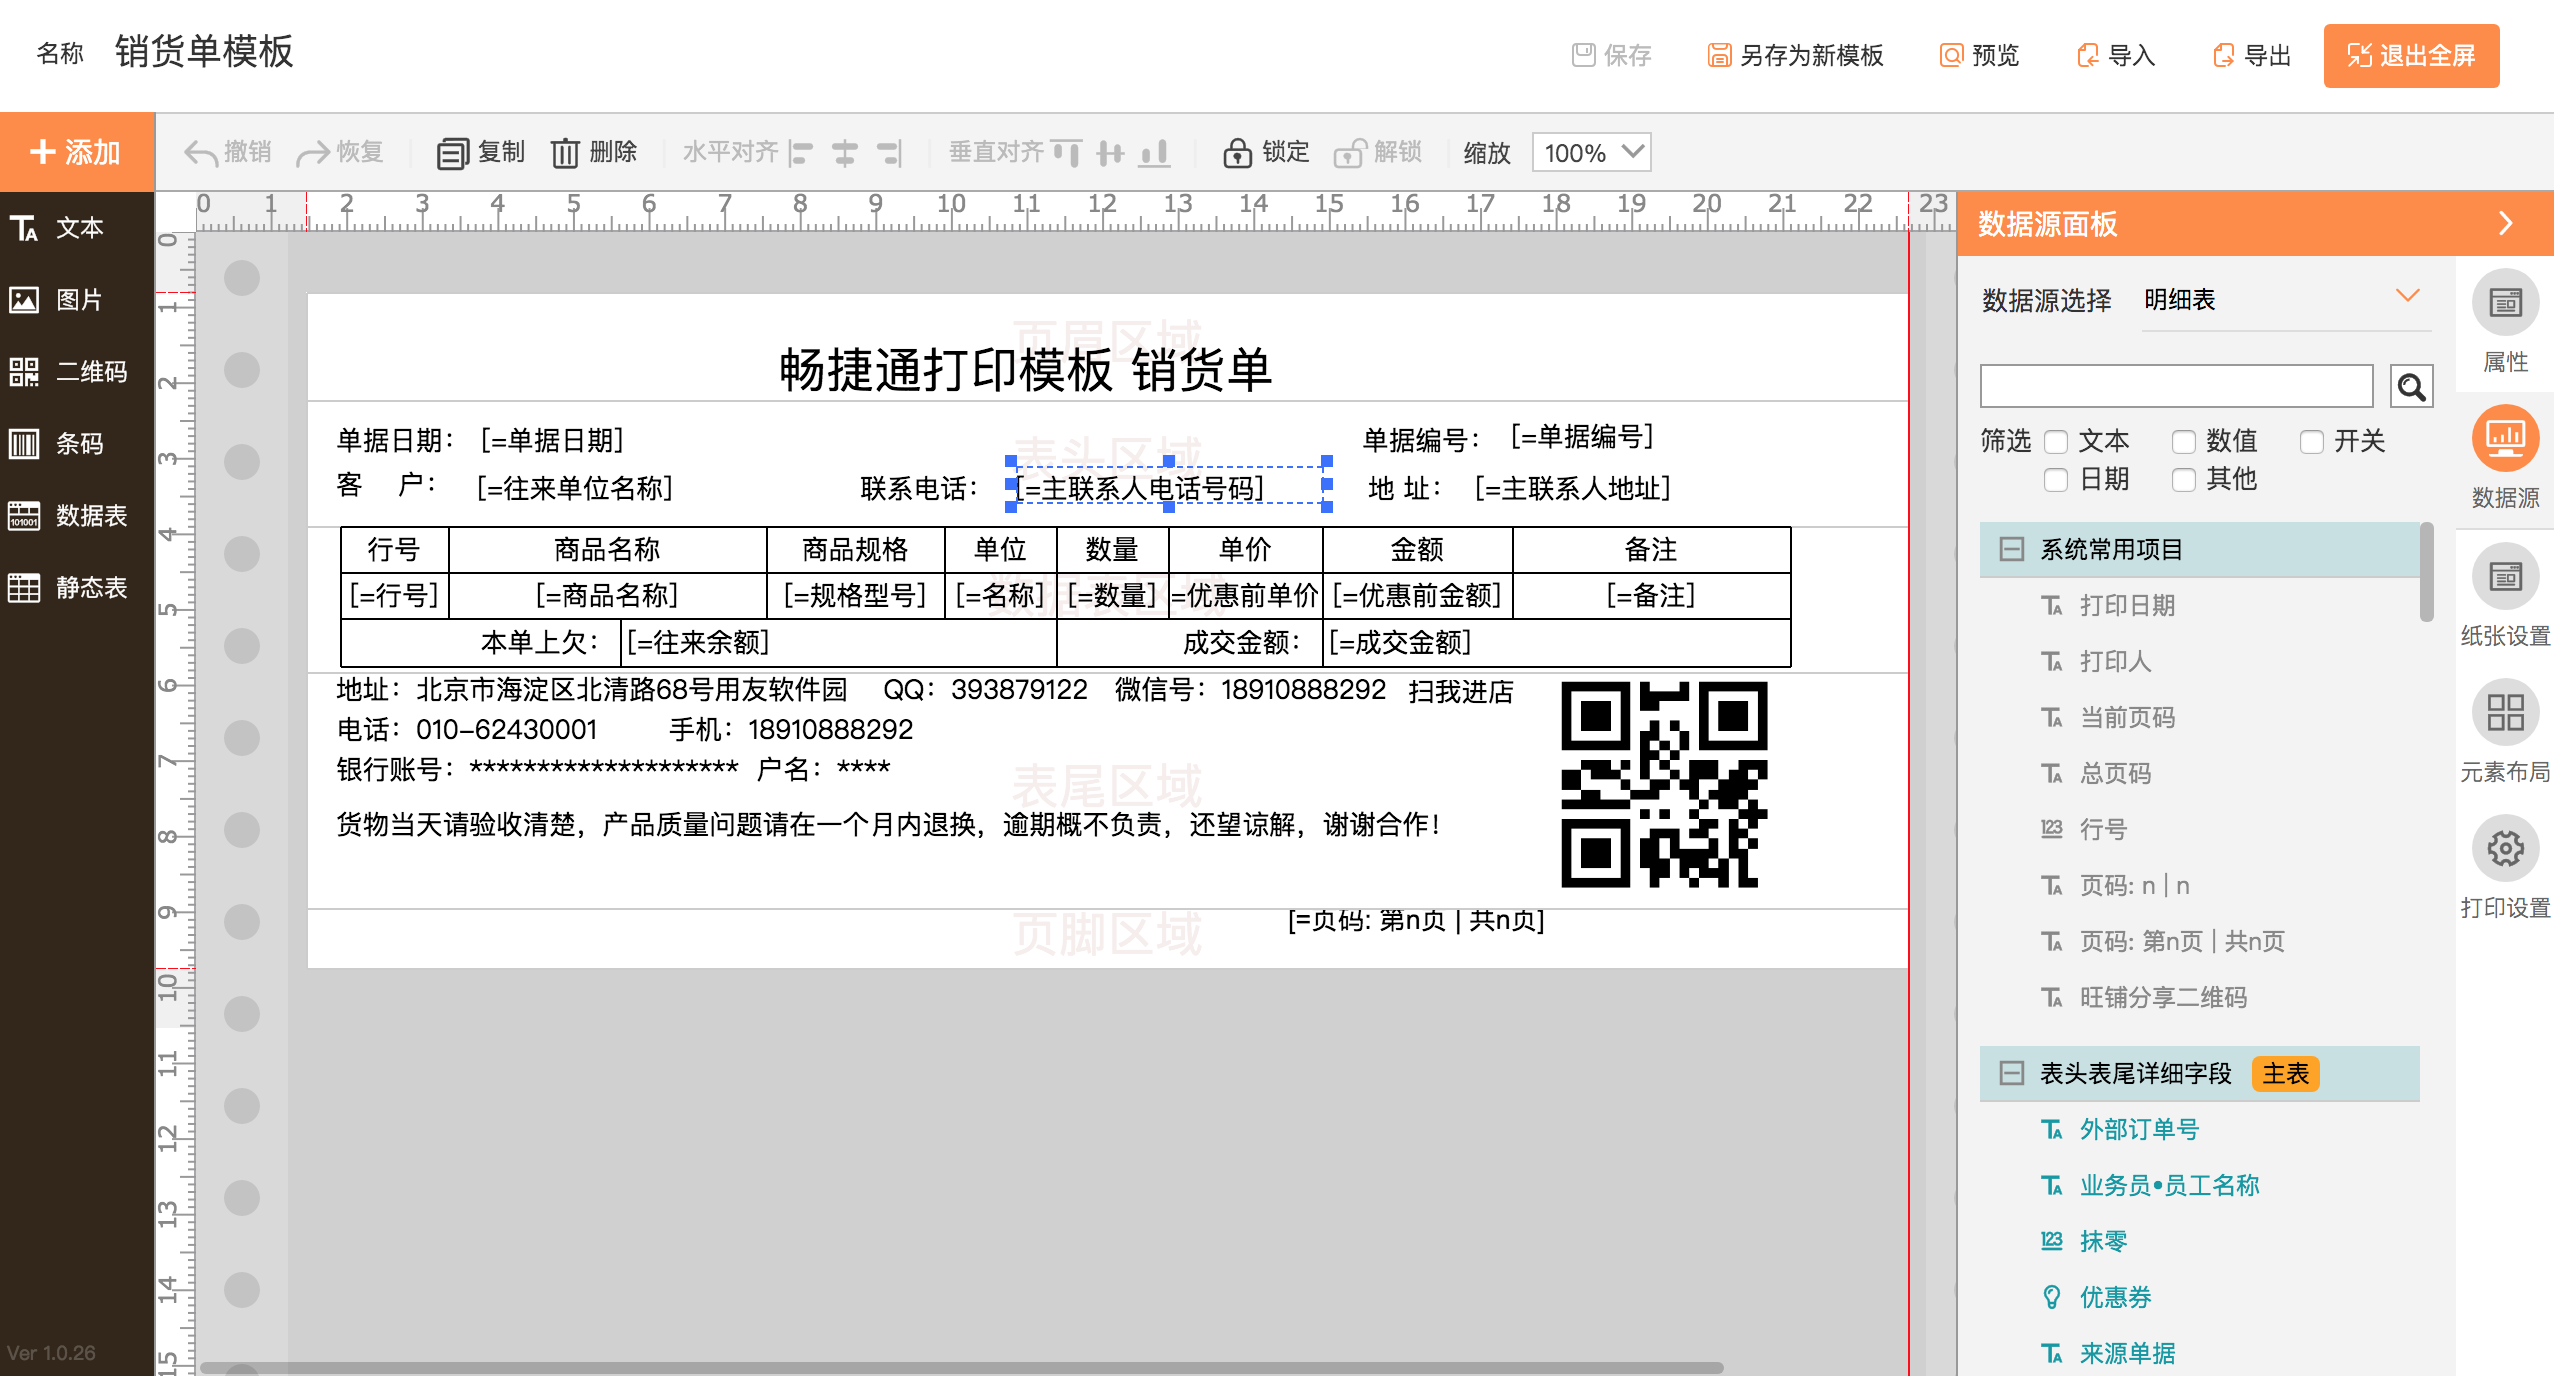Select the 条码 tool

point(76,444)
